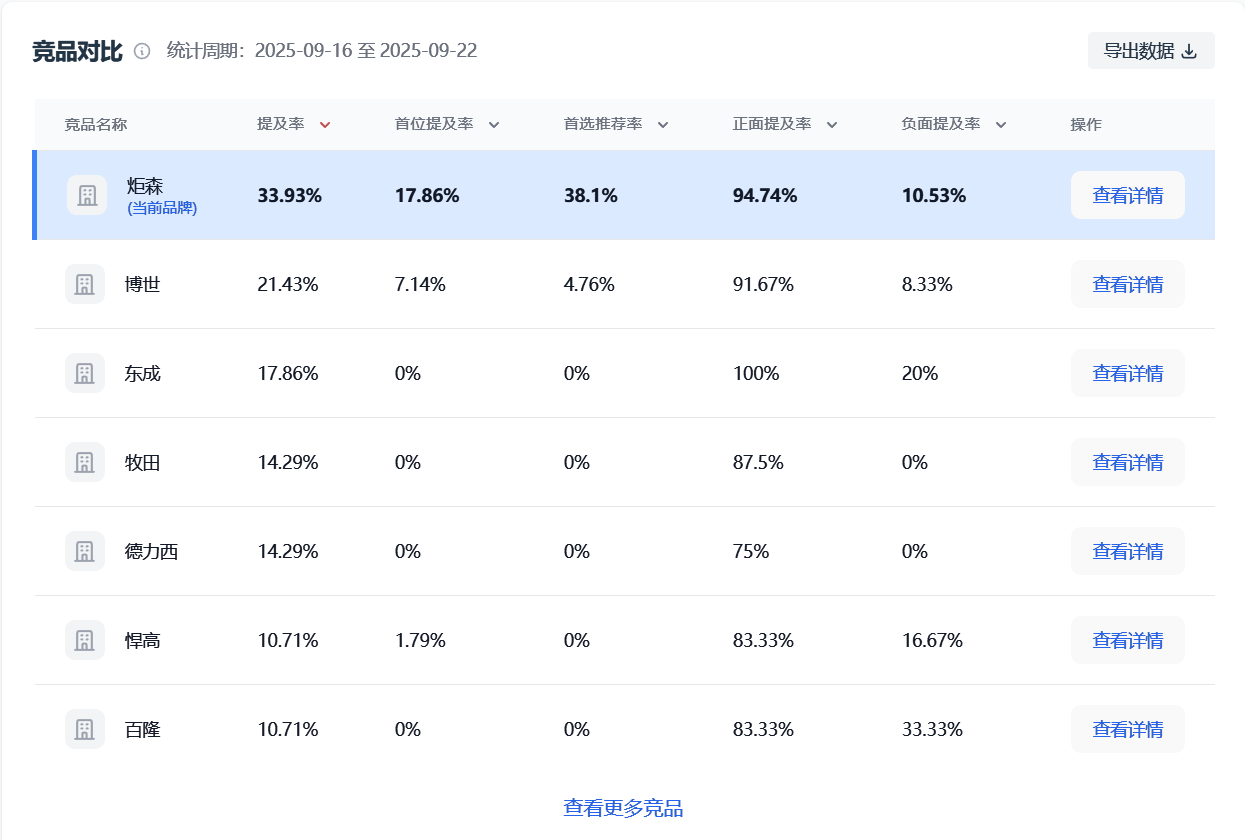1245x840 pixels.
Task: Click the download icon inside 导出数据 button
Action: [1188, 51]
